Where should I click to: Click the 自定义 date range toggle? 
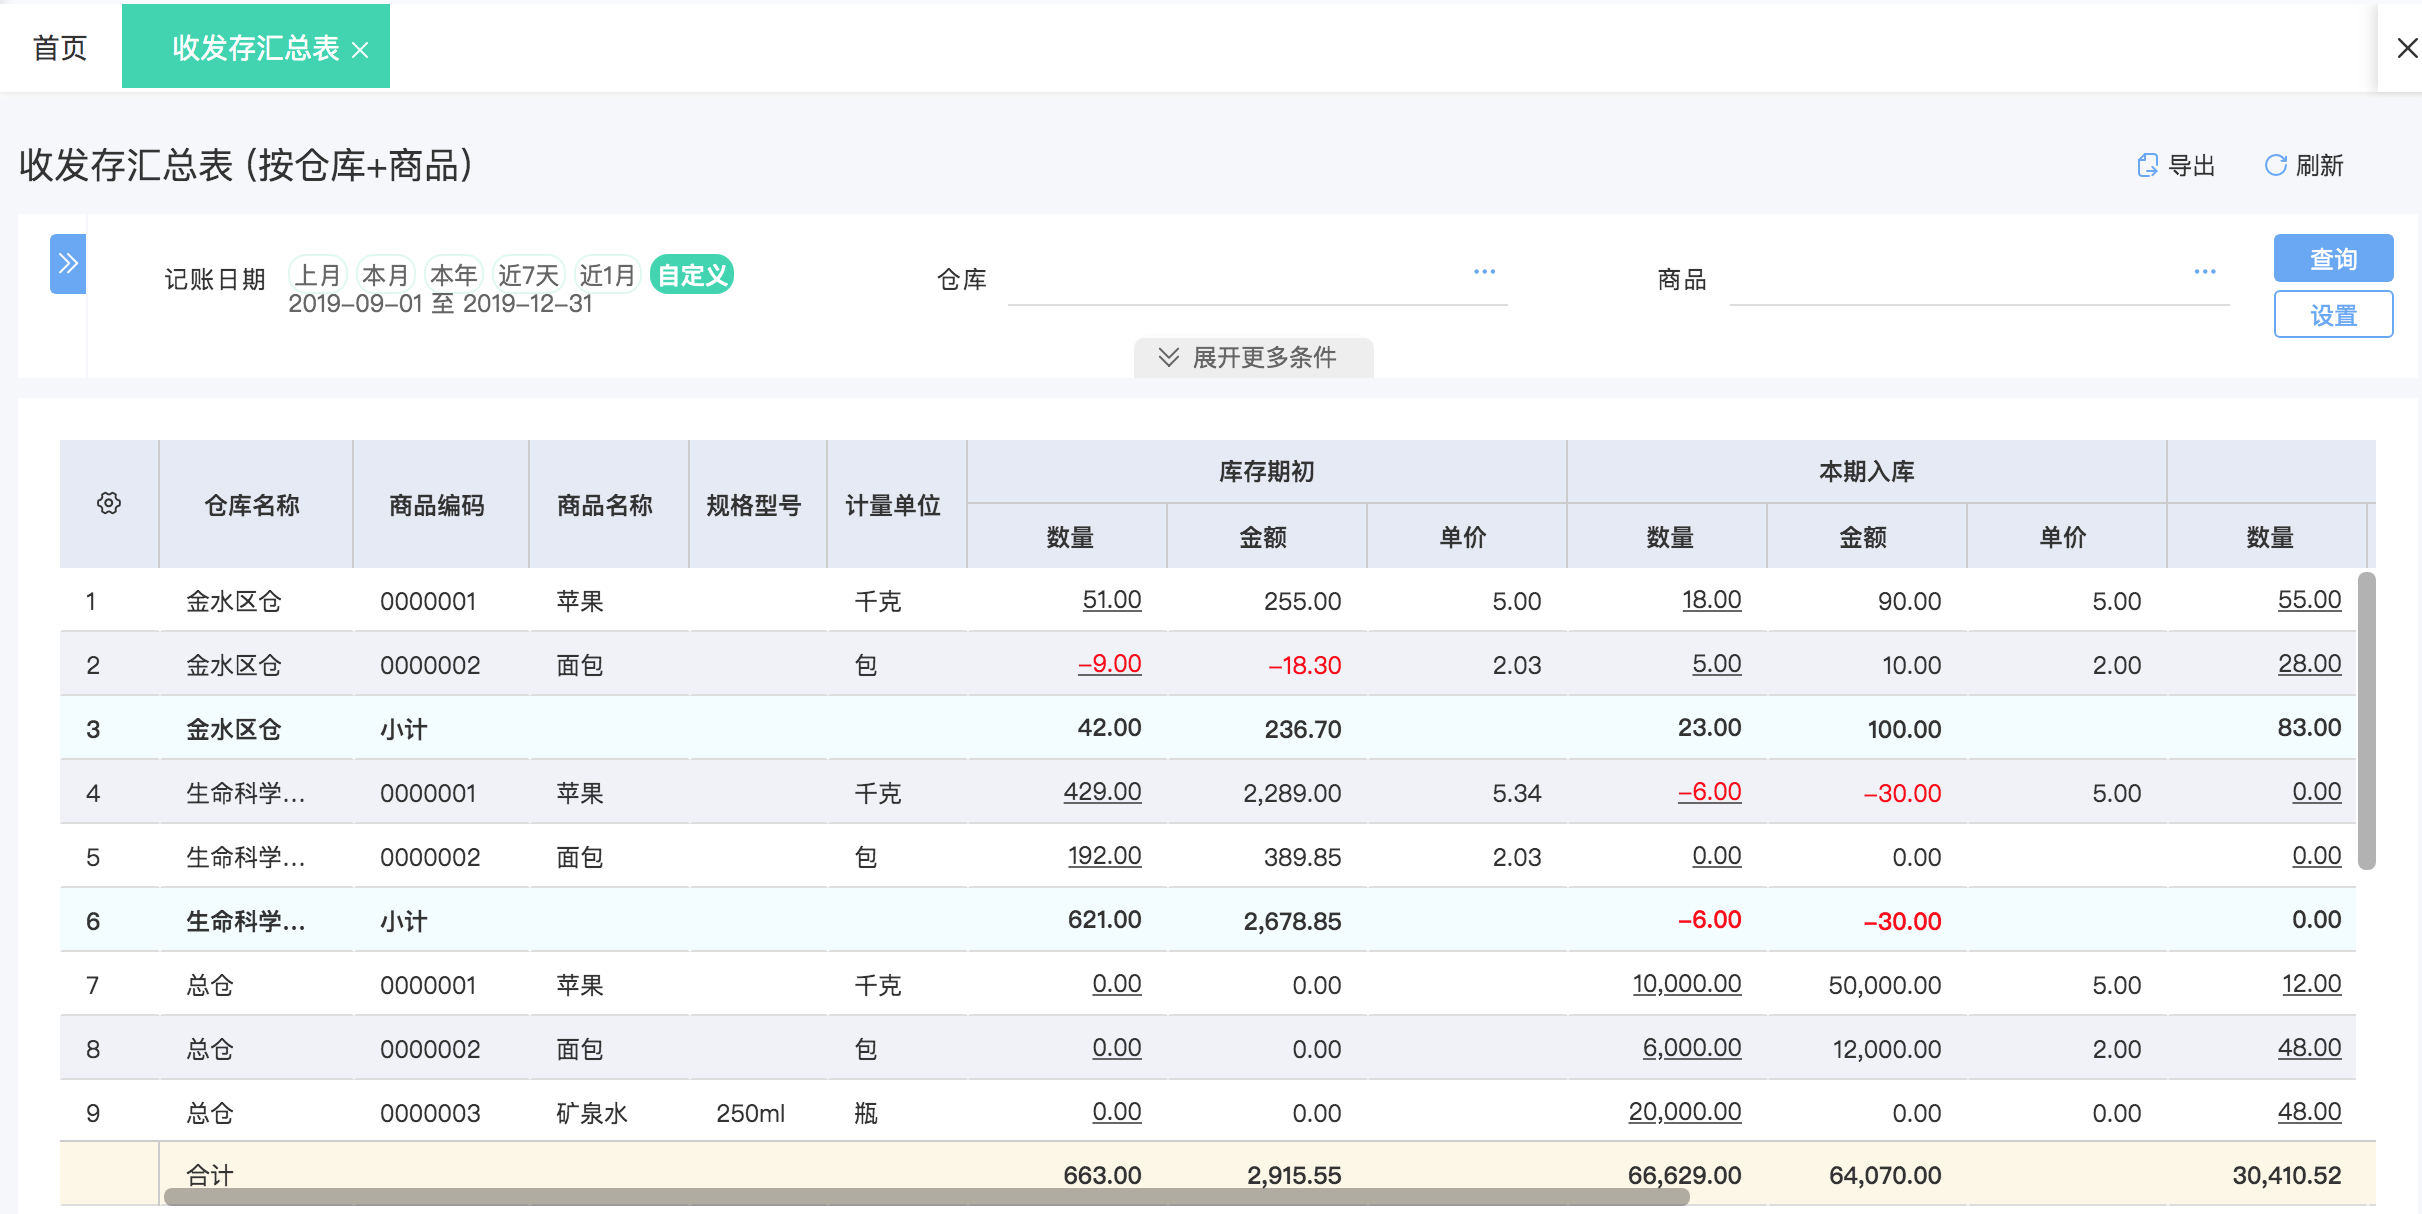click(x=696, y=274)
